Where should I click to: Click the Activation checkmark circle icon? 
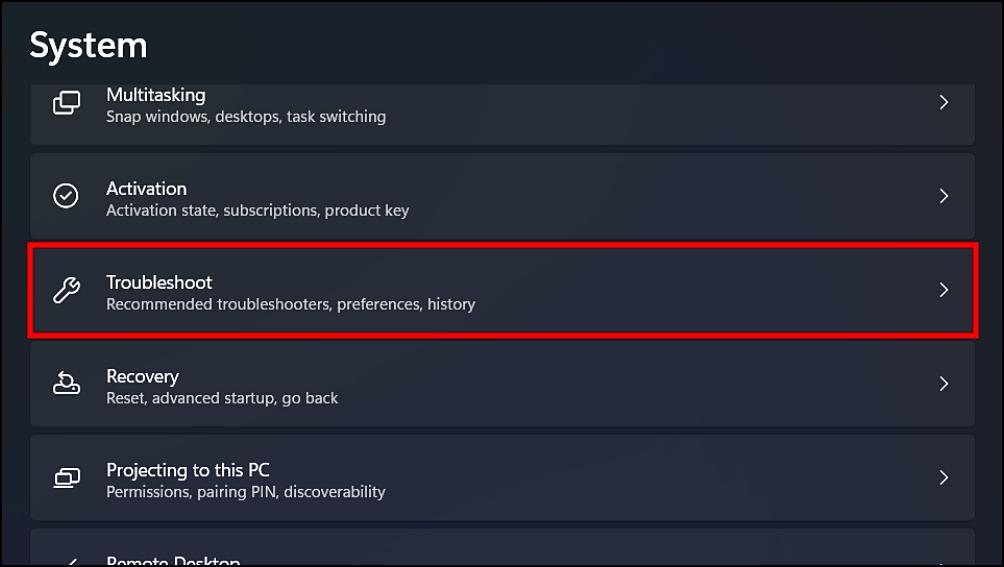[x=66, y=196]
